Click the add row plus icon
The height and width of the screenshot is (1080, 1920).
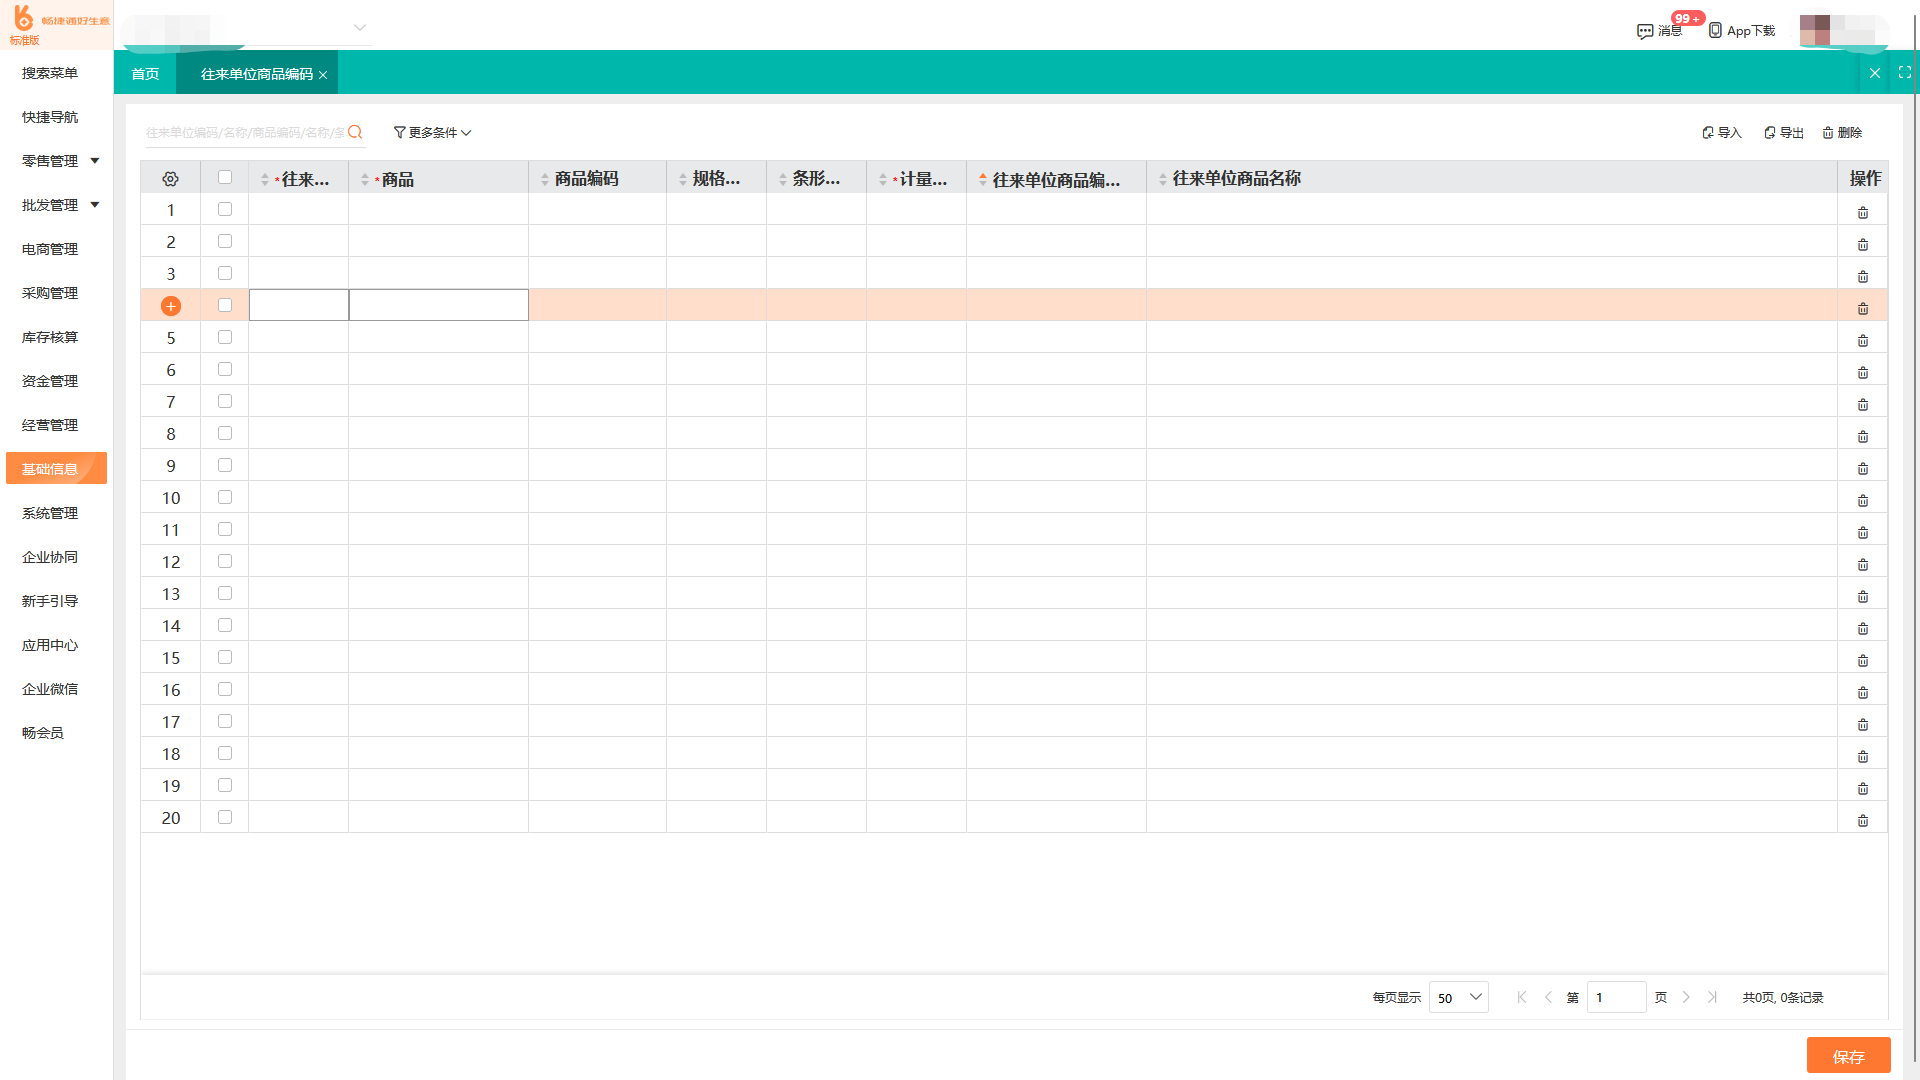coord(170,306)
